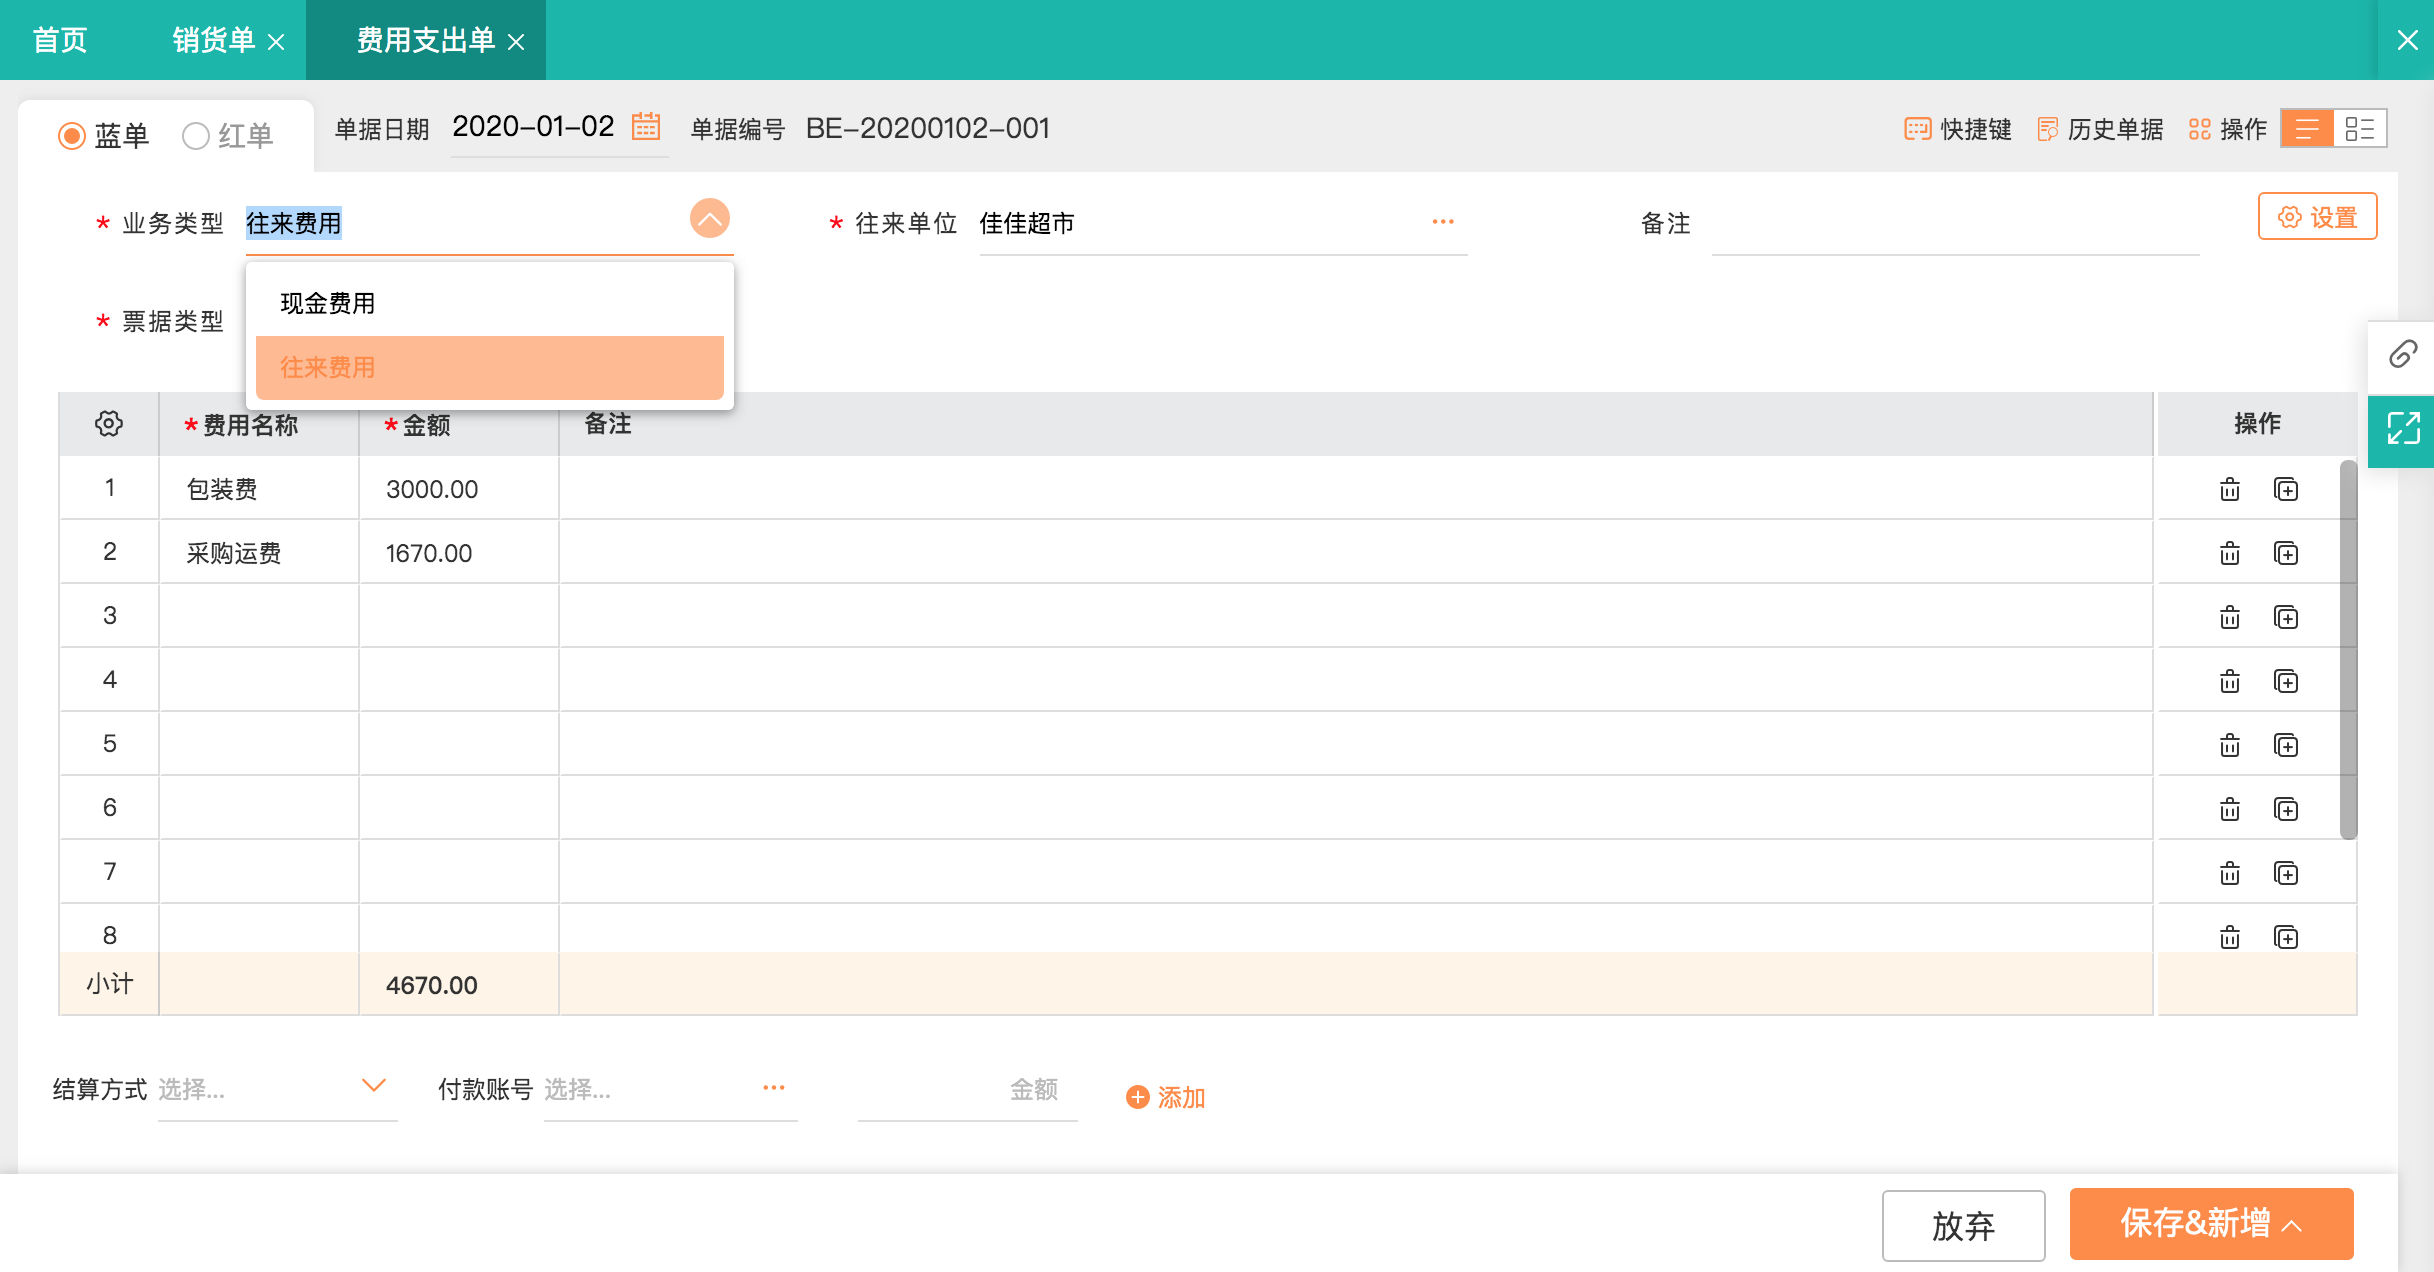Image resolution: width=2434 pixels, height=1272 pixels.
Task: Select 红单 red order radio button
Action: click(x=195, y=134)
